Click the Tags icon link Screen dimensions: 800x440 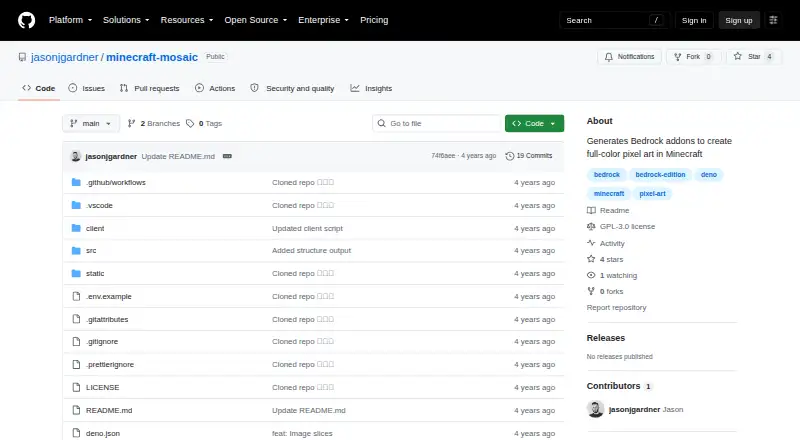[190, 124]
